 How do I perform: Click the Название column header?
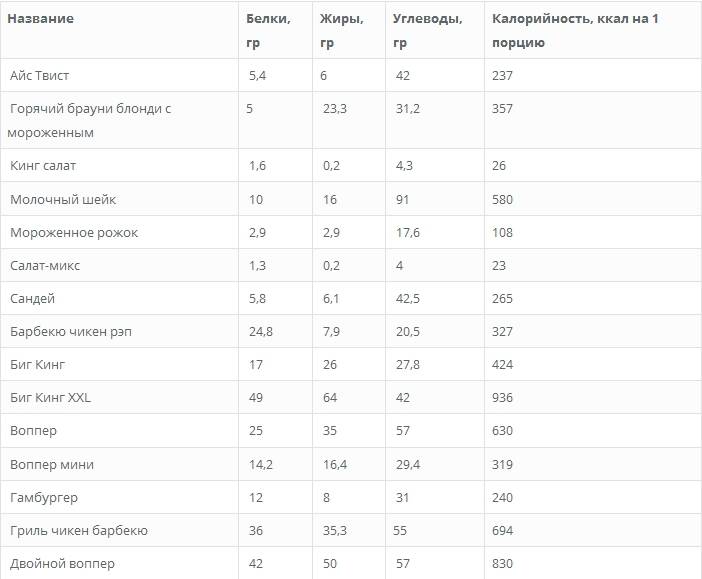[x=40, y=19]
